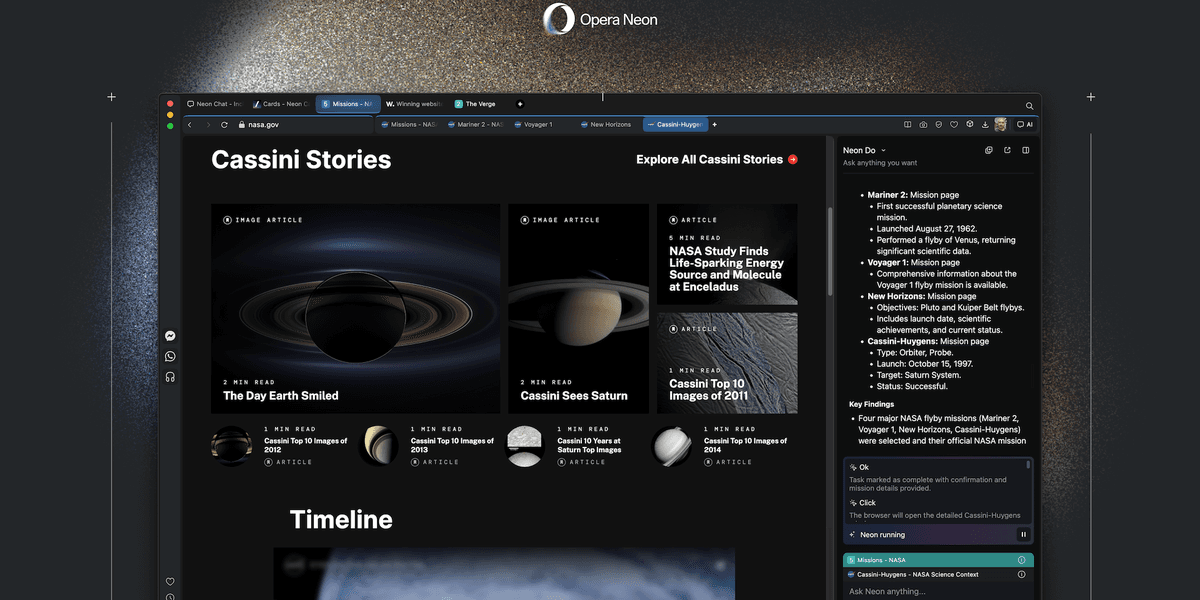The image size is (1200, 600).
Task: Click the heart favorites icon in toolbar
Action: (955, 124)
